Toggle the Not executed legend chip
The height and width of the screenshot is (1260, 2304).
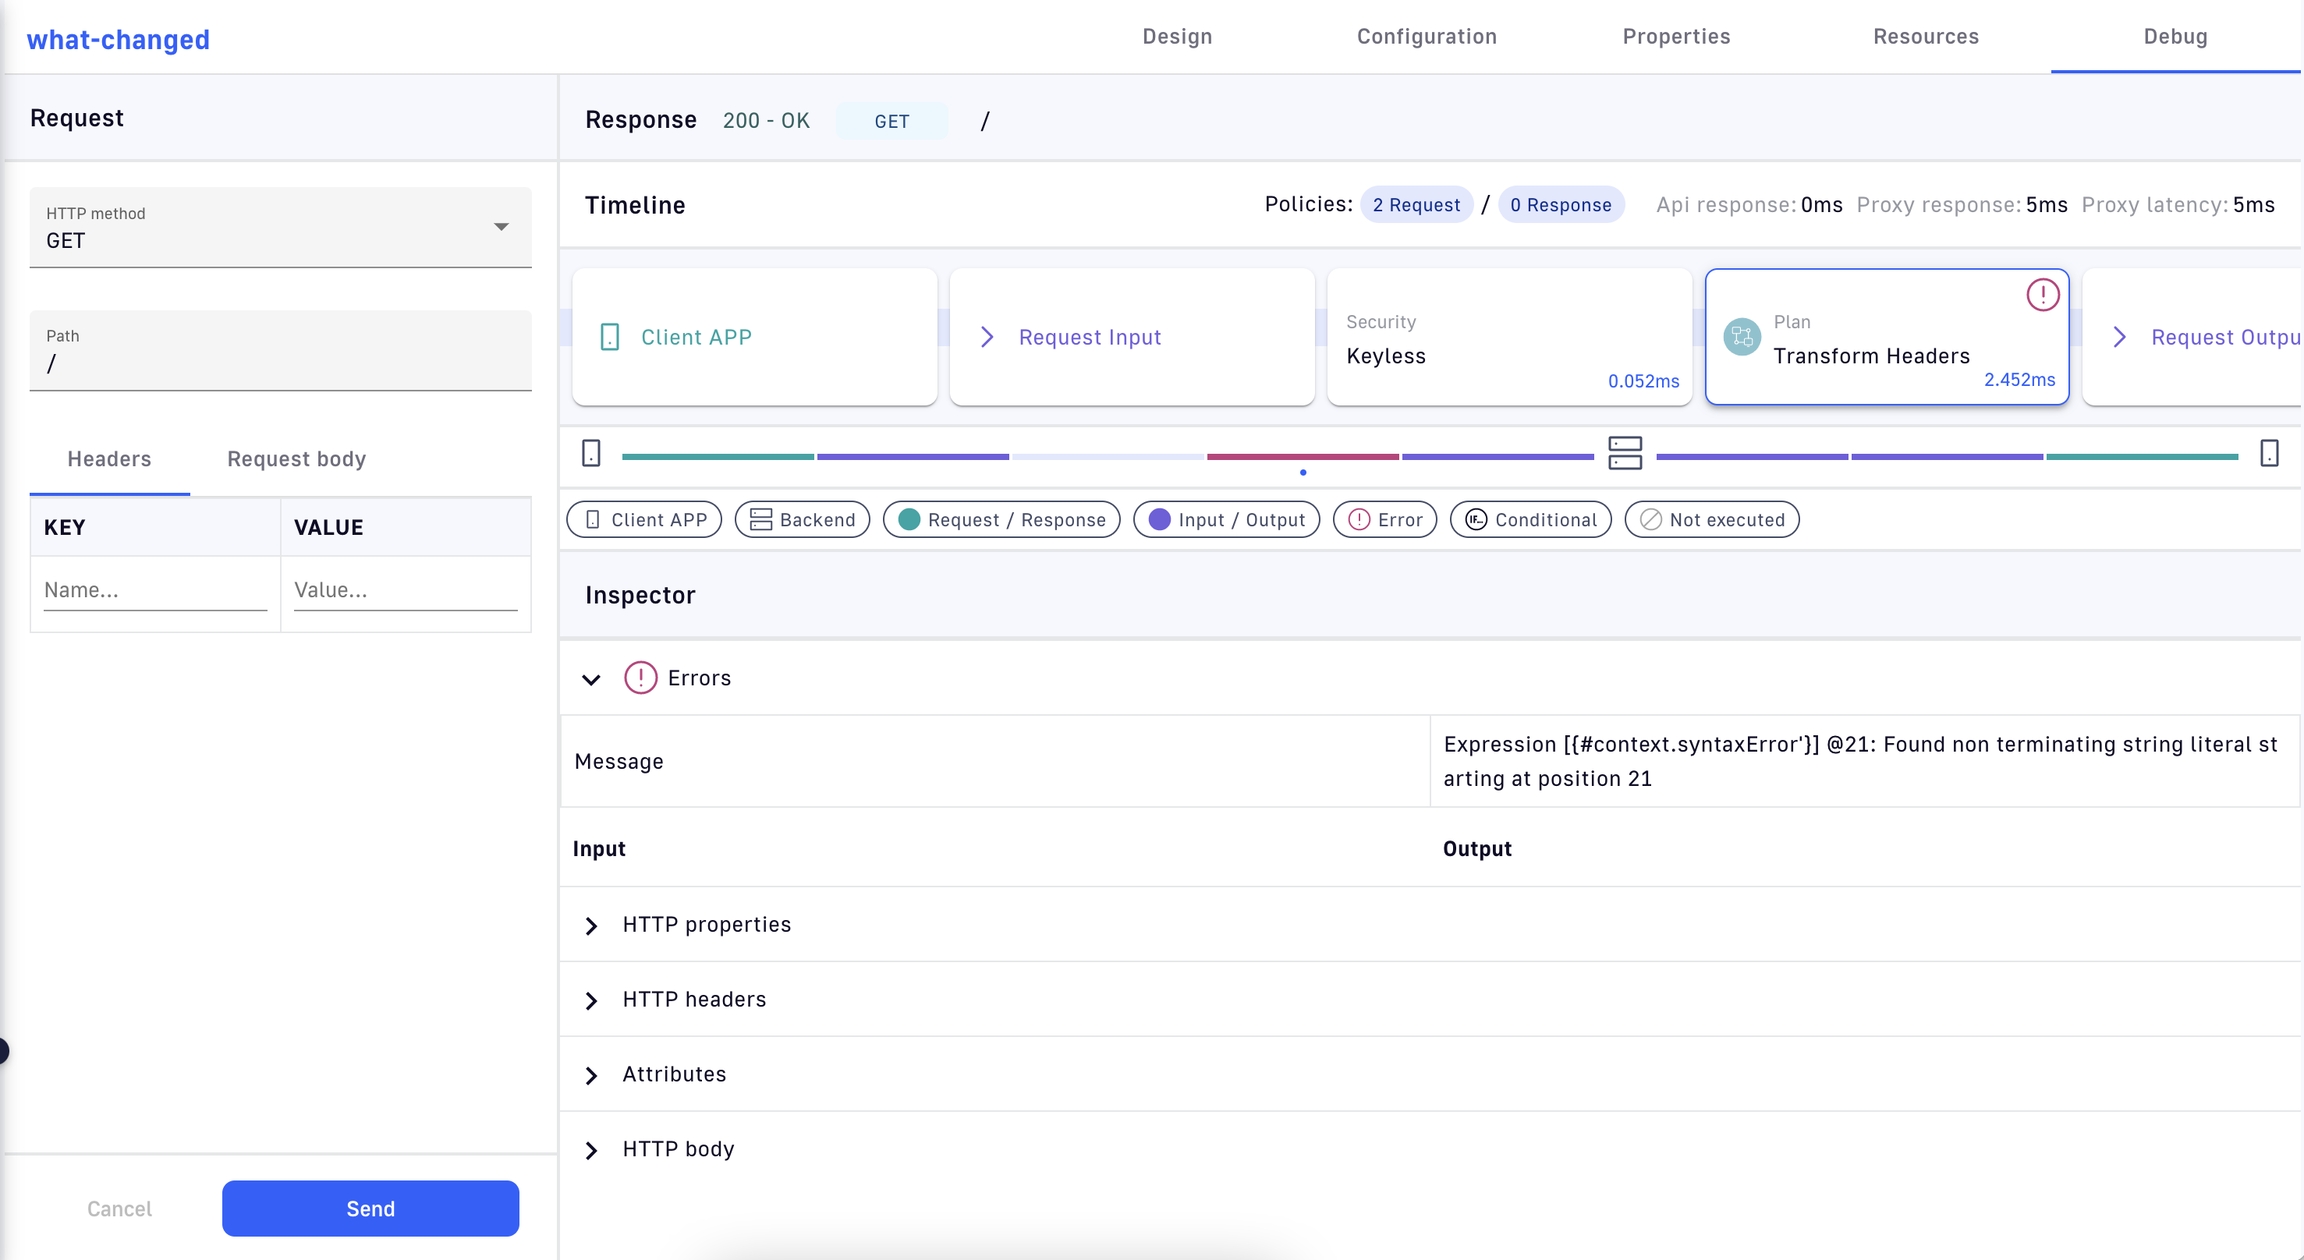click(x=1711, y=520)
